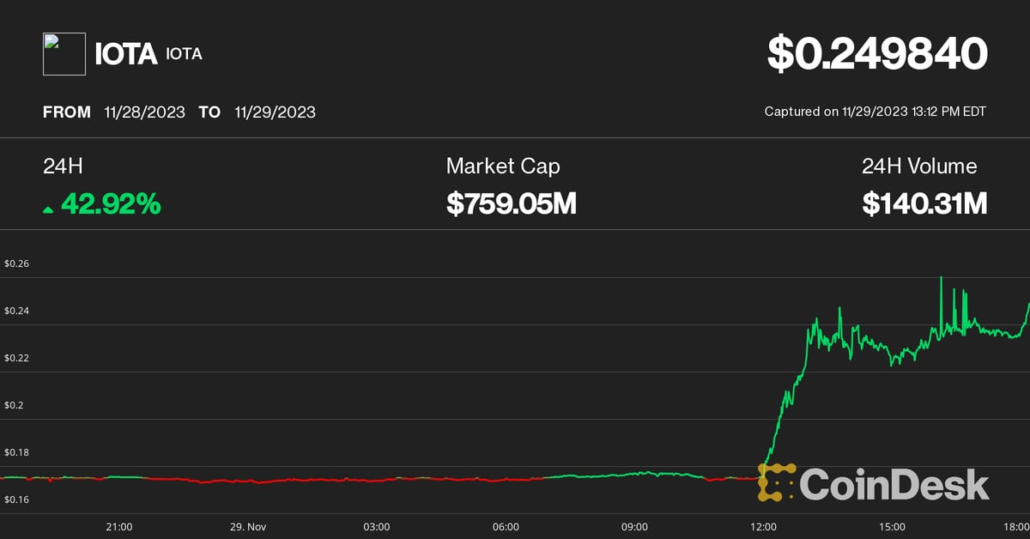Click the IOTA coin logo image

[x=64, y=54]
